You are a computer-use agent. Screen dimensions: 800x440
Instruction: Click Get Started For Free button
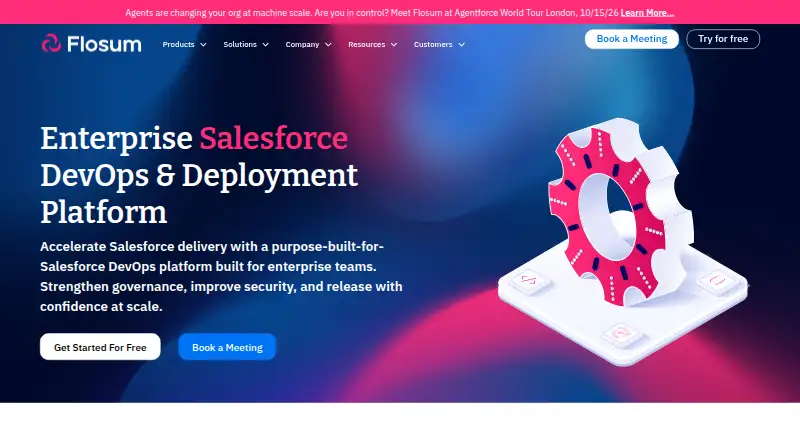point(100,347)
